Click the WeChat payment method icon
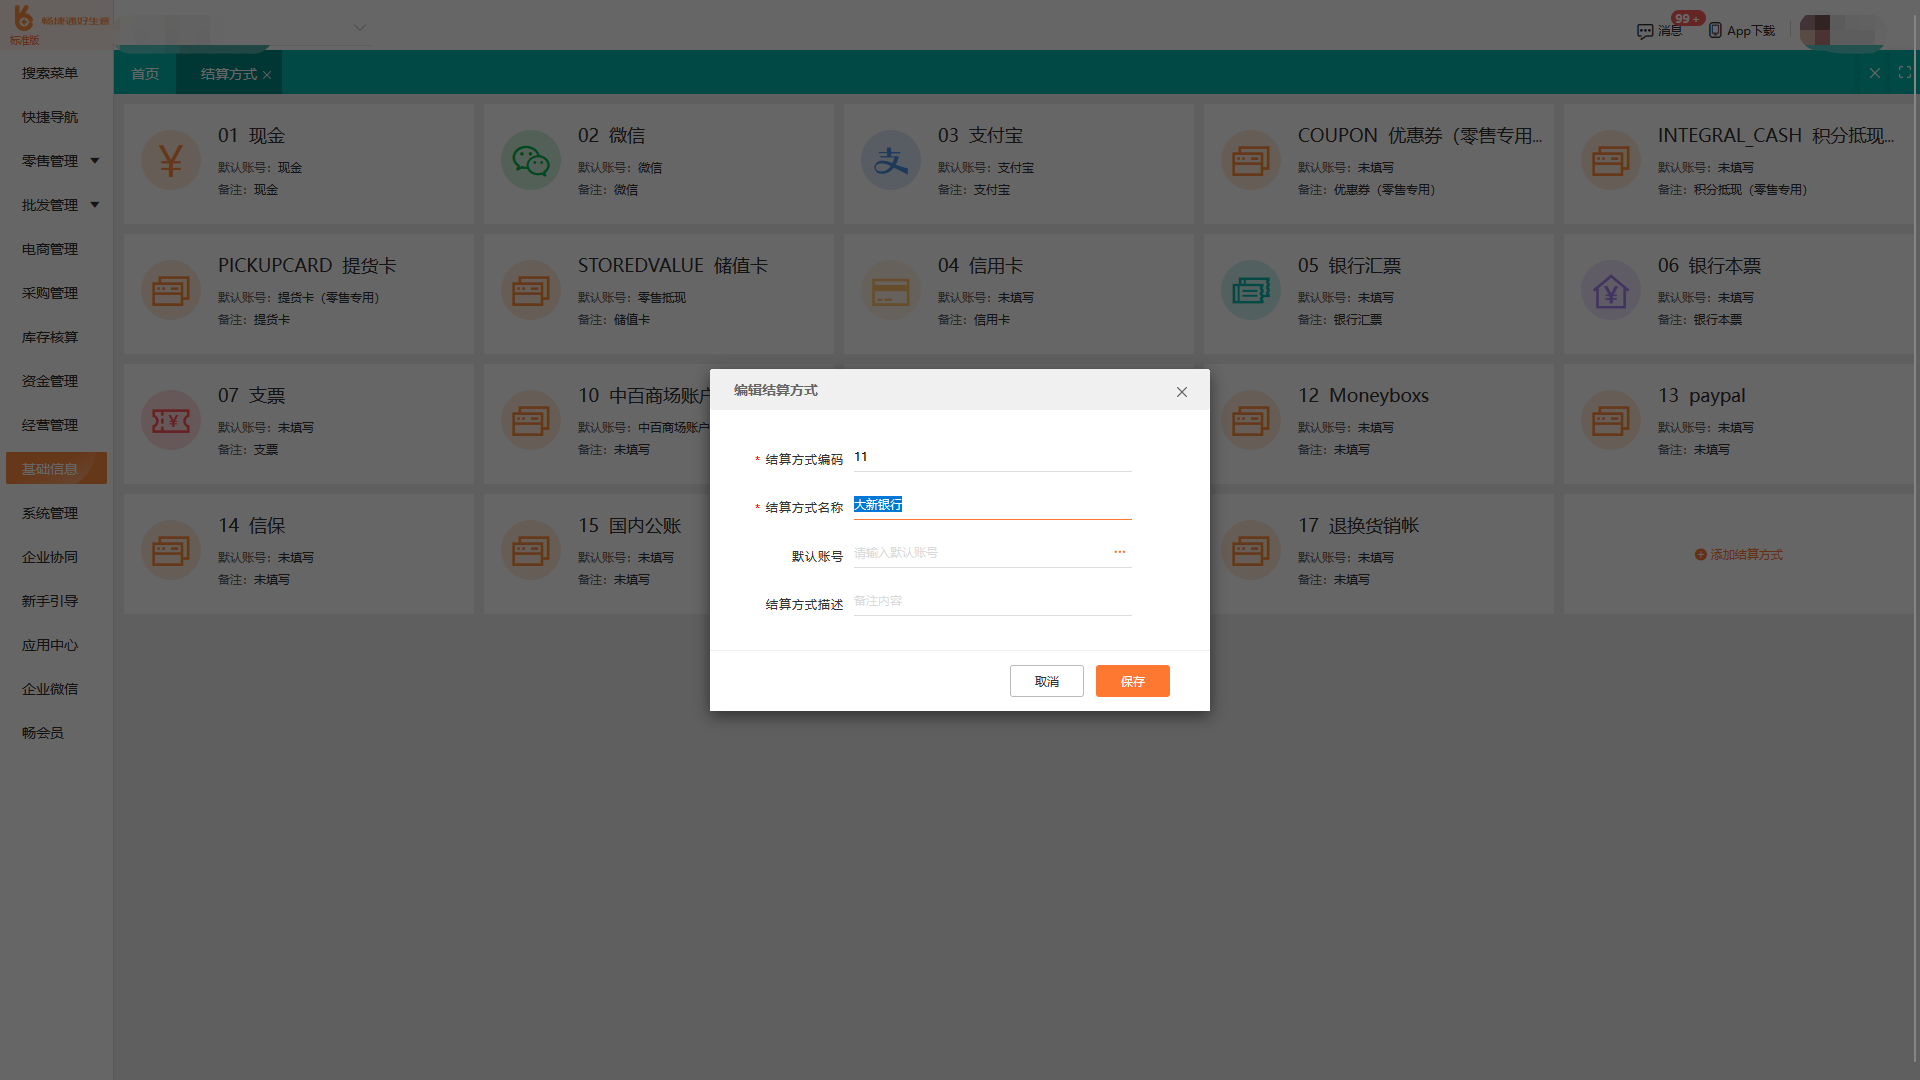Image resolution: width=1920 pixels, height=1080 pixels. tap(530, 160)
